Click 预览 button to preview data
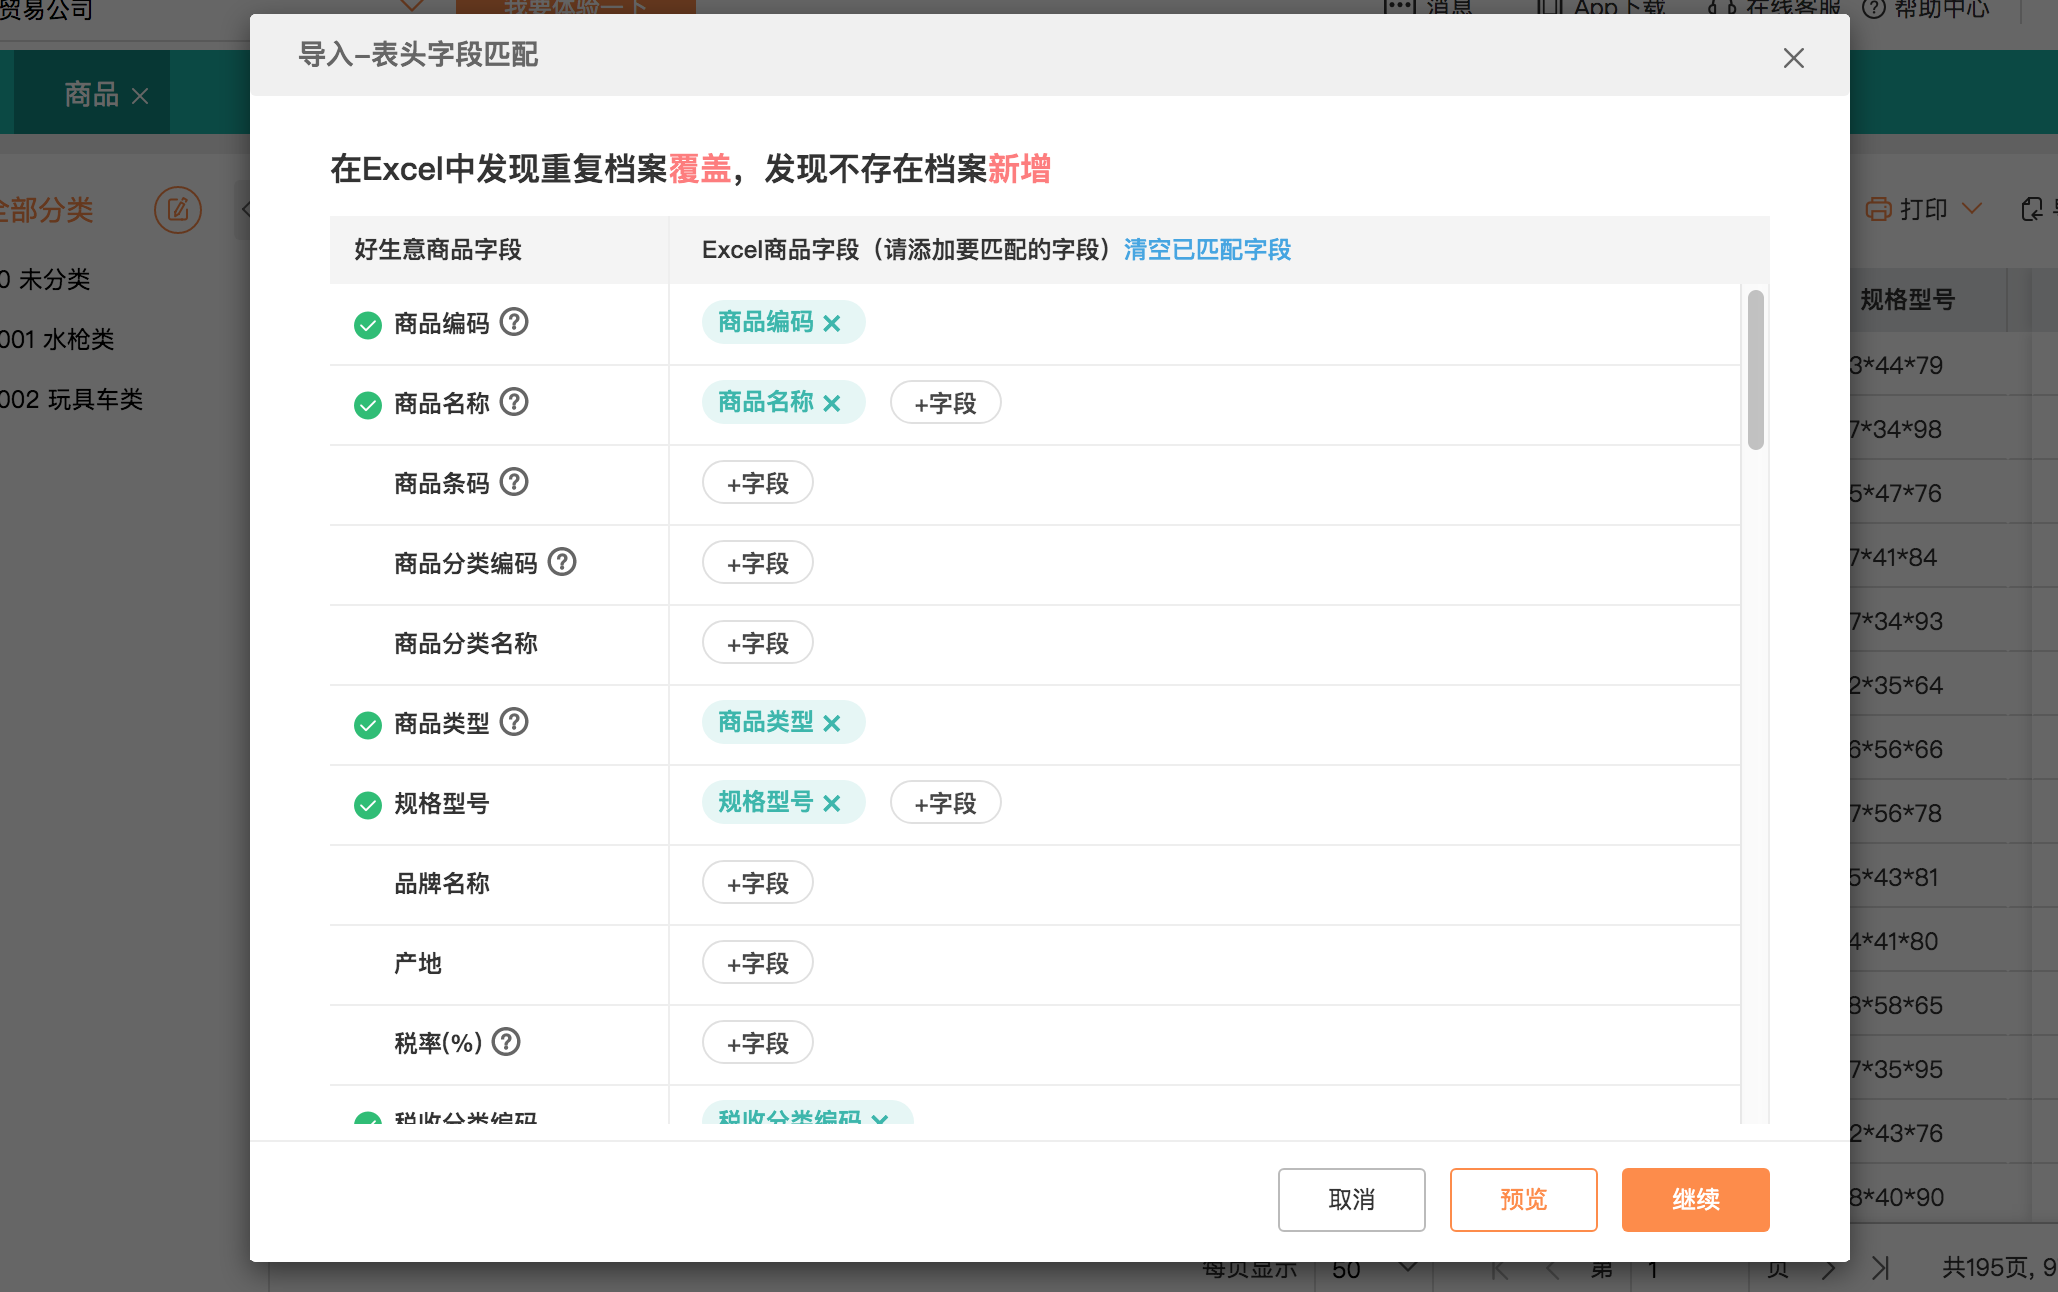Screen dimensions: 2058x1292 click(1524, 1198)
